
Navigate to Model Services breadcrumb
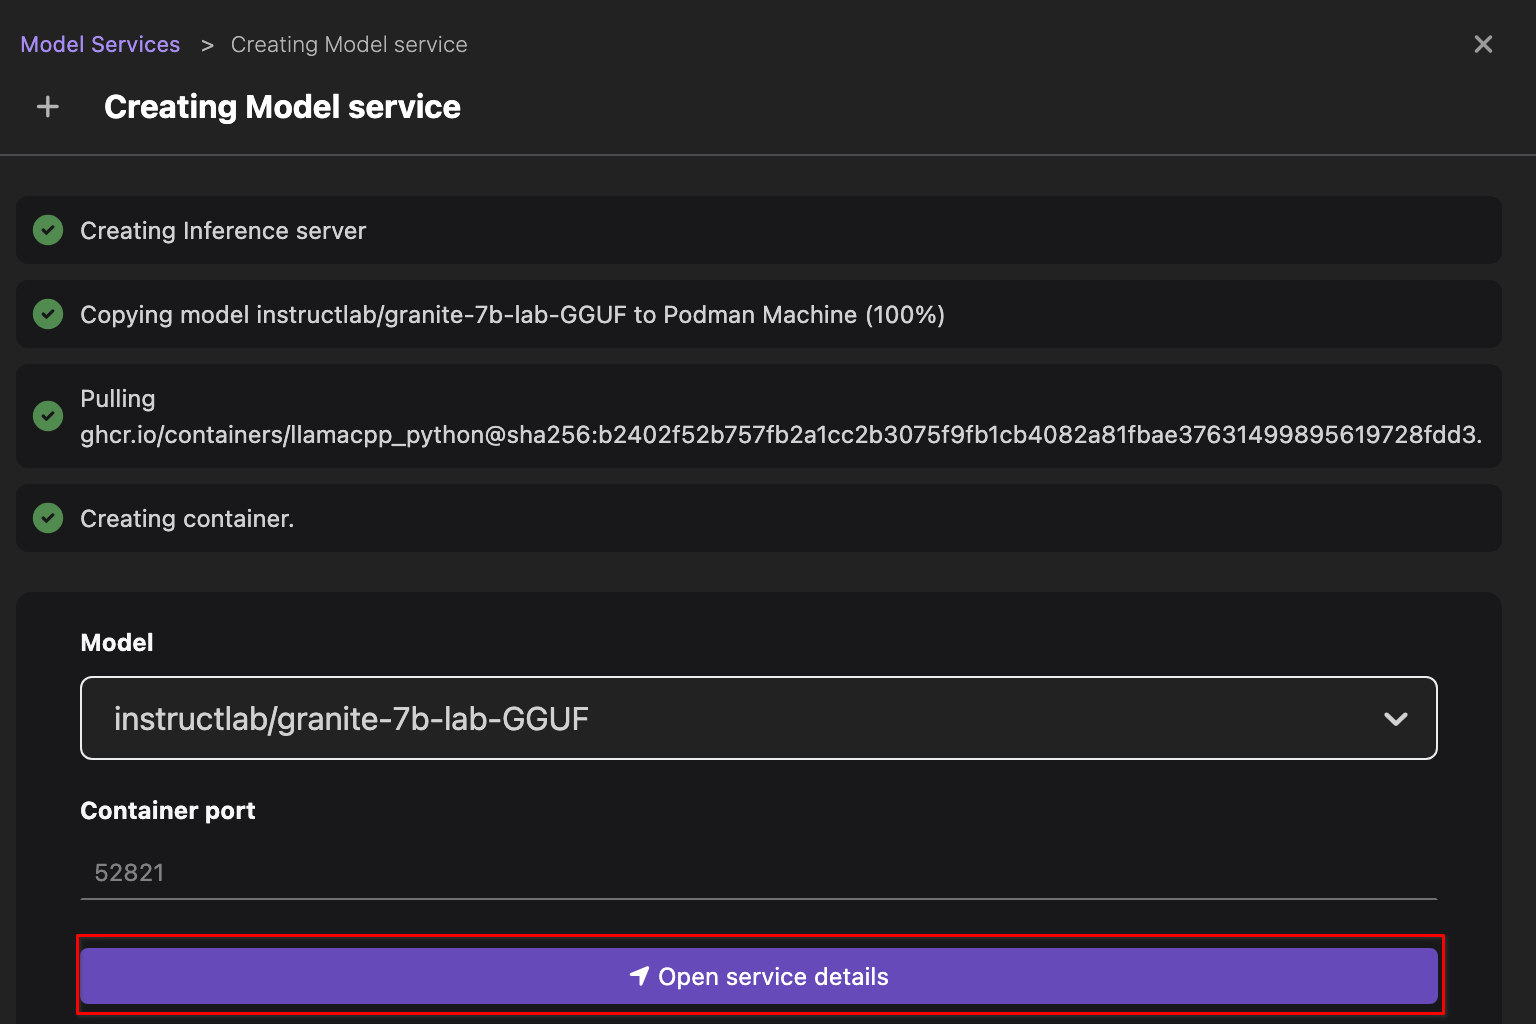(100, 43)
